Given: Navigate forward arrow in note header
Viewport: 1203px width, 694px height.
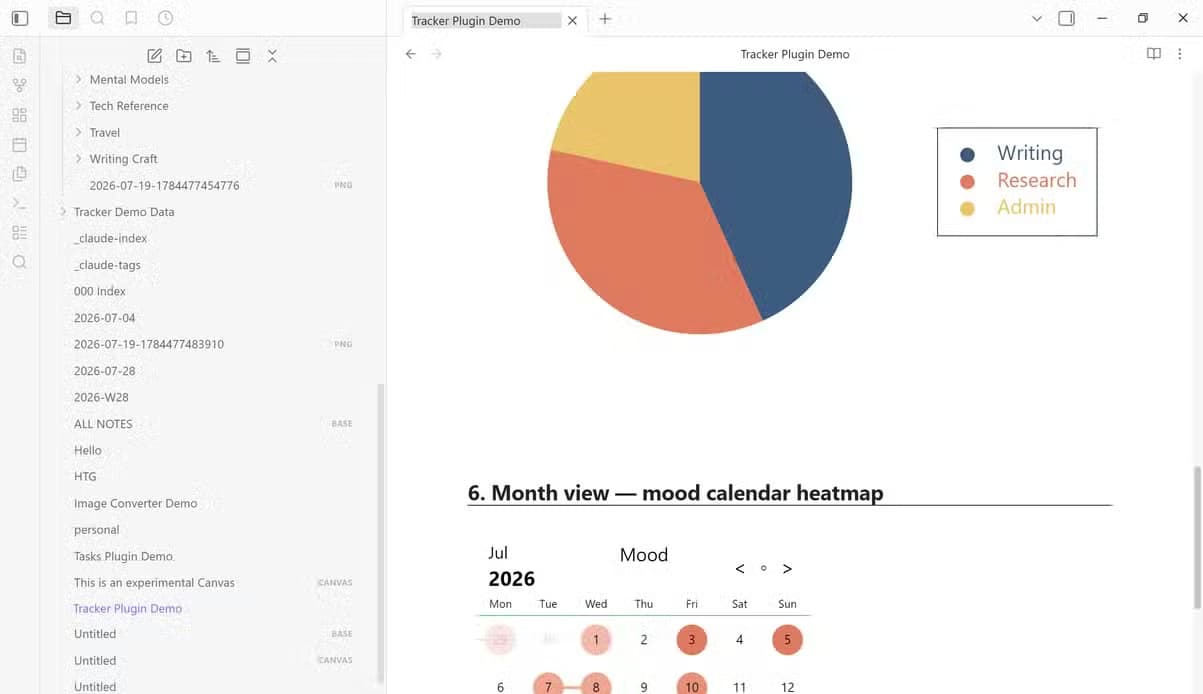Looking at the screenshot, I should click(x=437, y=54).
